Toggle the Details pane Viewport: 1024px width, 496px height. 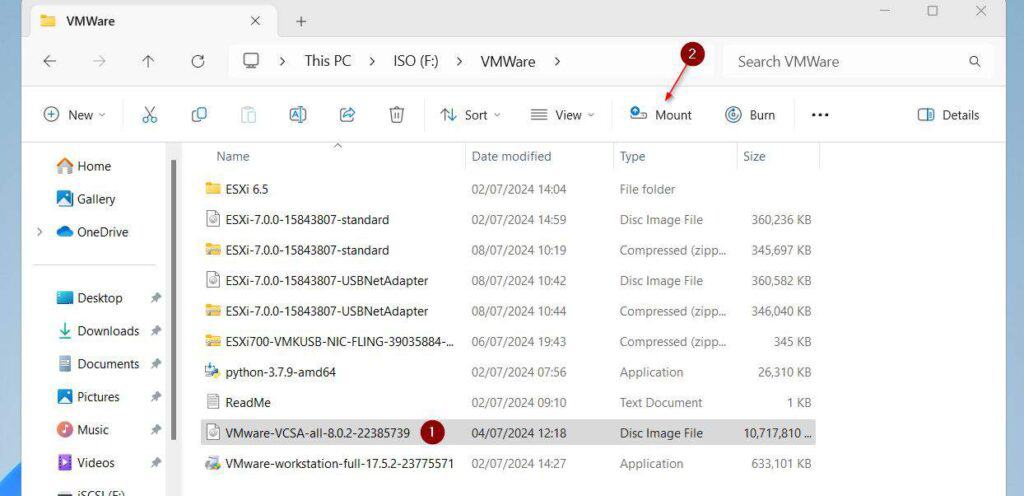point(948,115)
